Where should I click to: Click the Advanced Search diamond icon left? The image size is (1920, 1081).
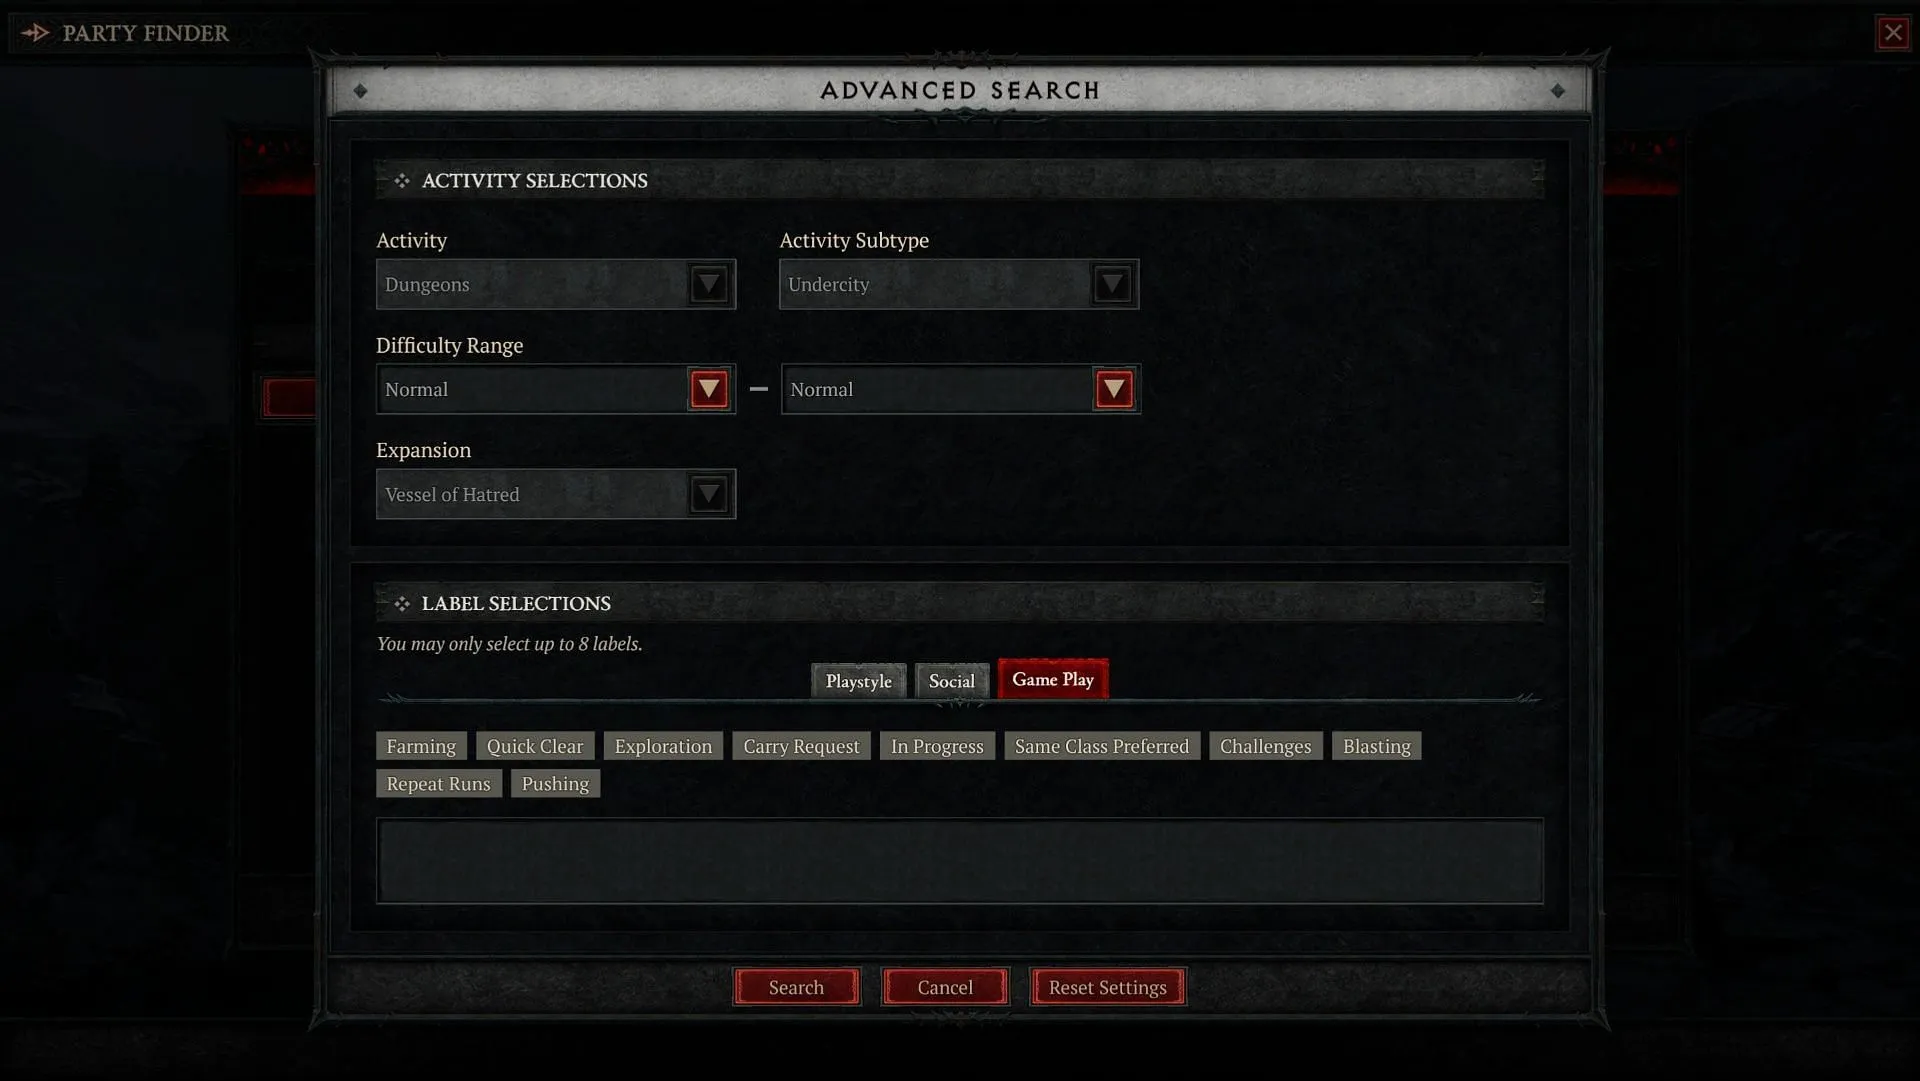(x=361, y=90)
